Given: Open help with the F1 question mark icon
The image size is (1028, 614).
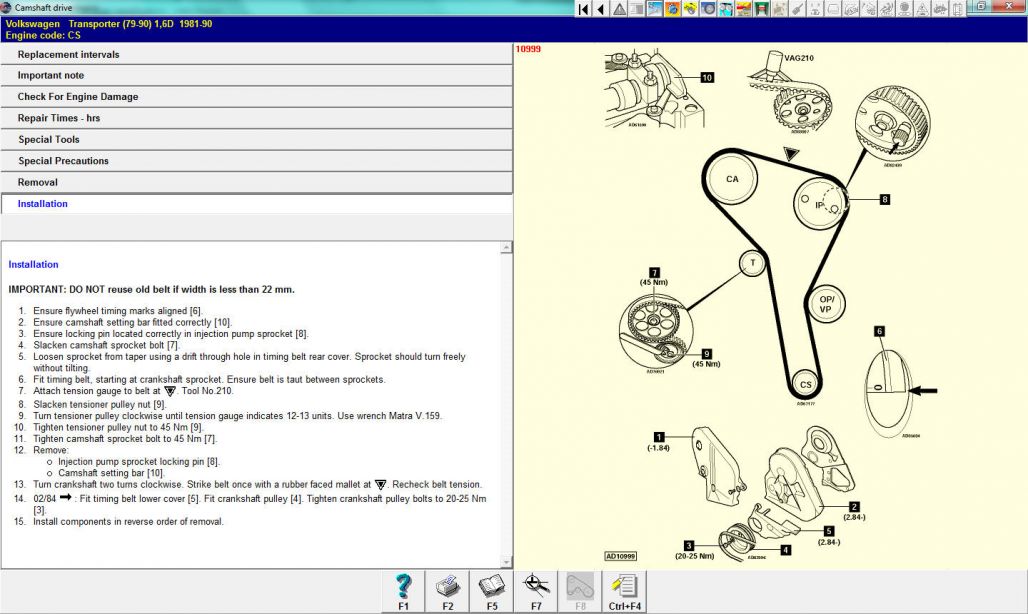Looking at the screenshot, I should click(404, 590).
